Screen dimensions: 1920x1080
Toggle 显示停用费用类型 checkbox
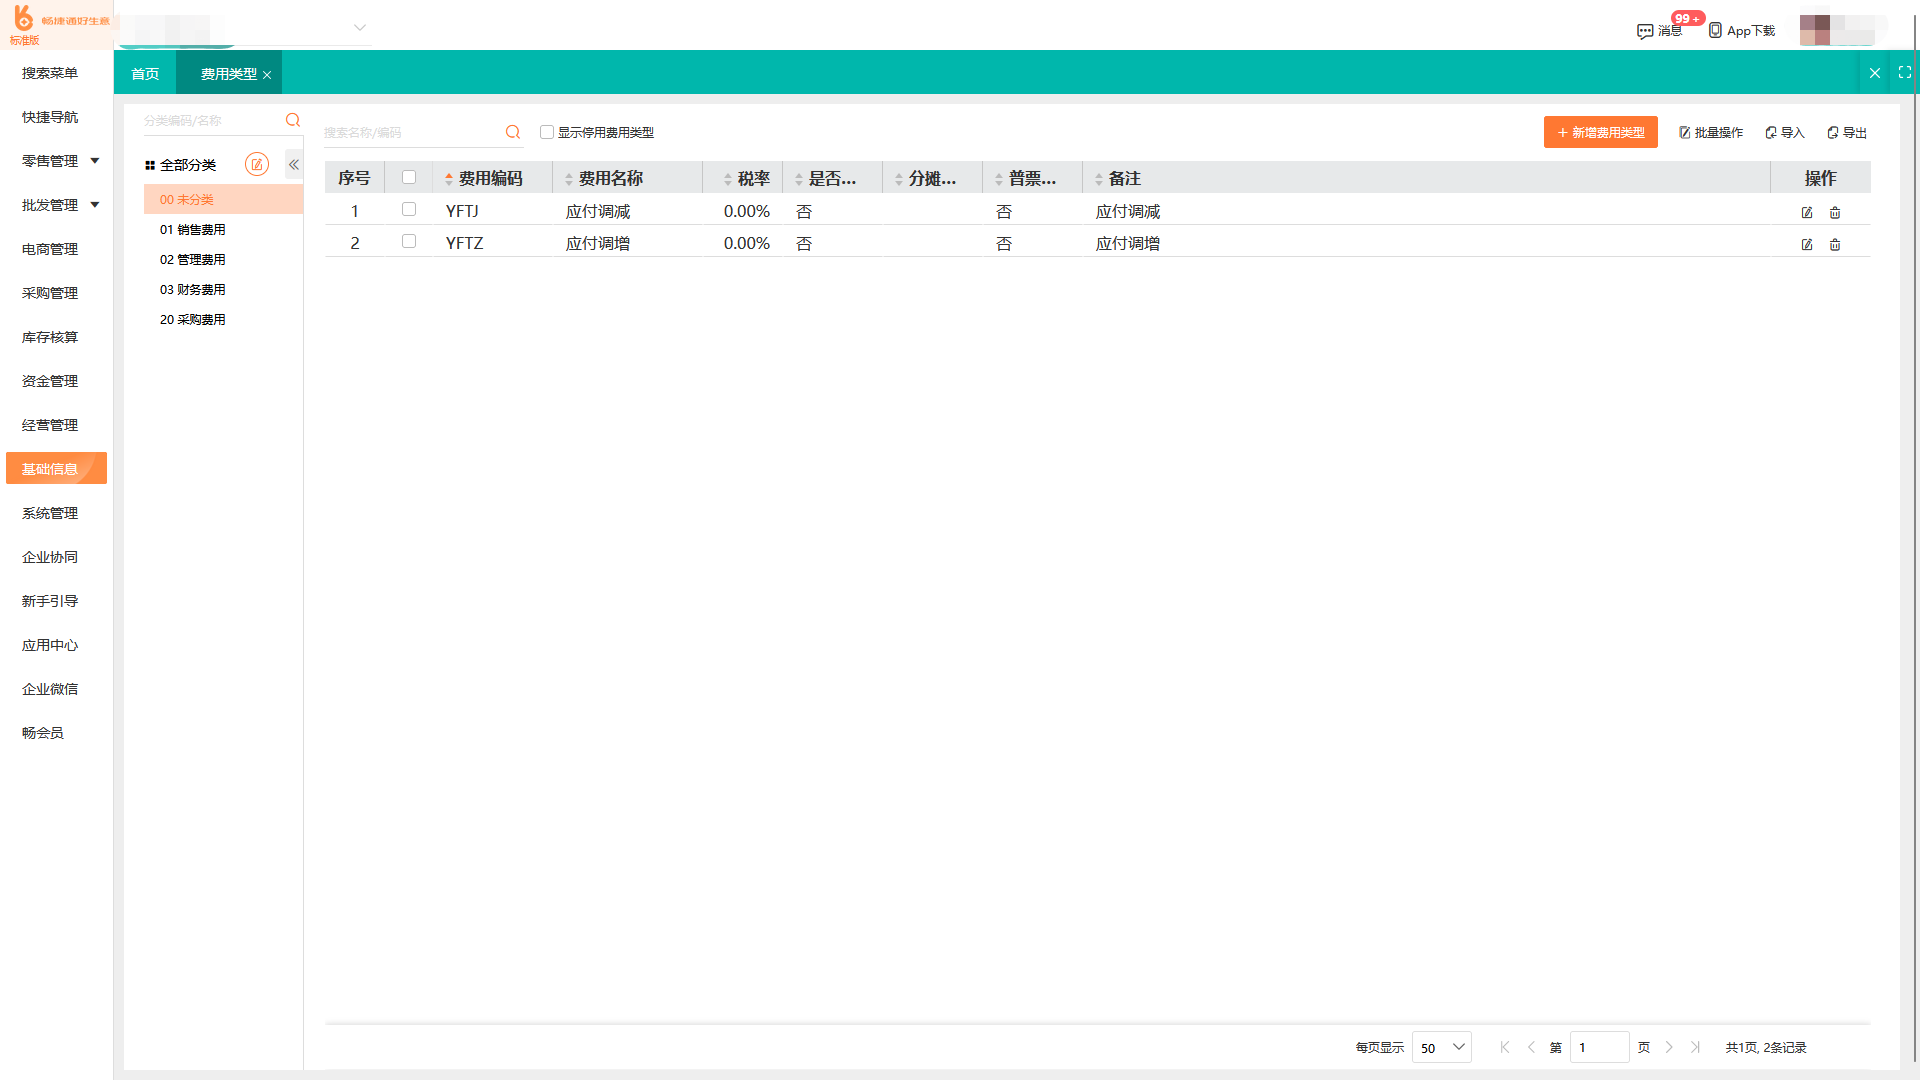click(546, 132)
